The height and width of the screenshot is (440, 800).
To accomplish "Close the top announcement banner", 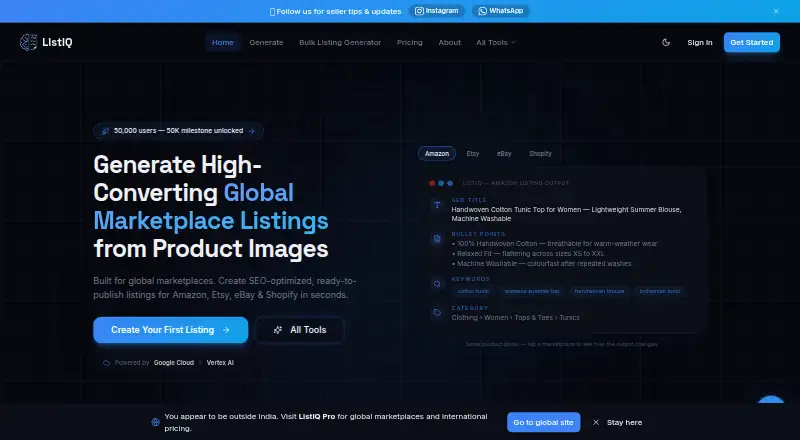I will click(776, 11).
